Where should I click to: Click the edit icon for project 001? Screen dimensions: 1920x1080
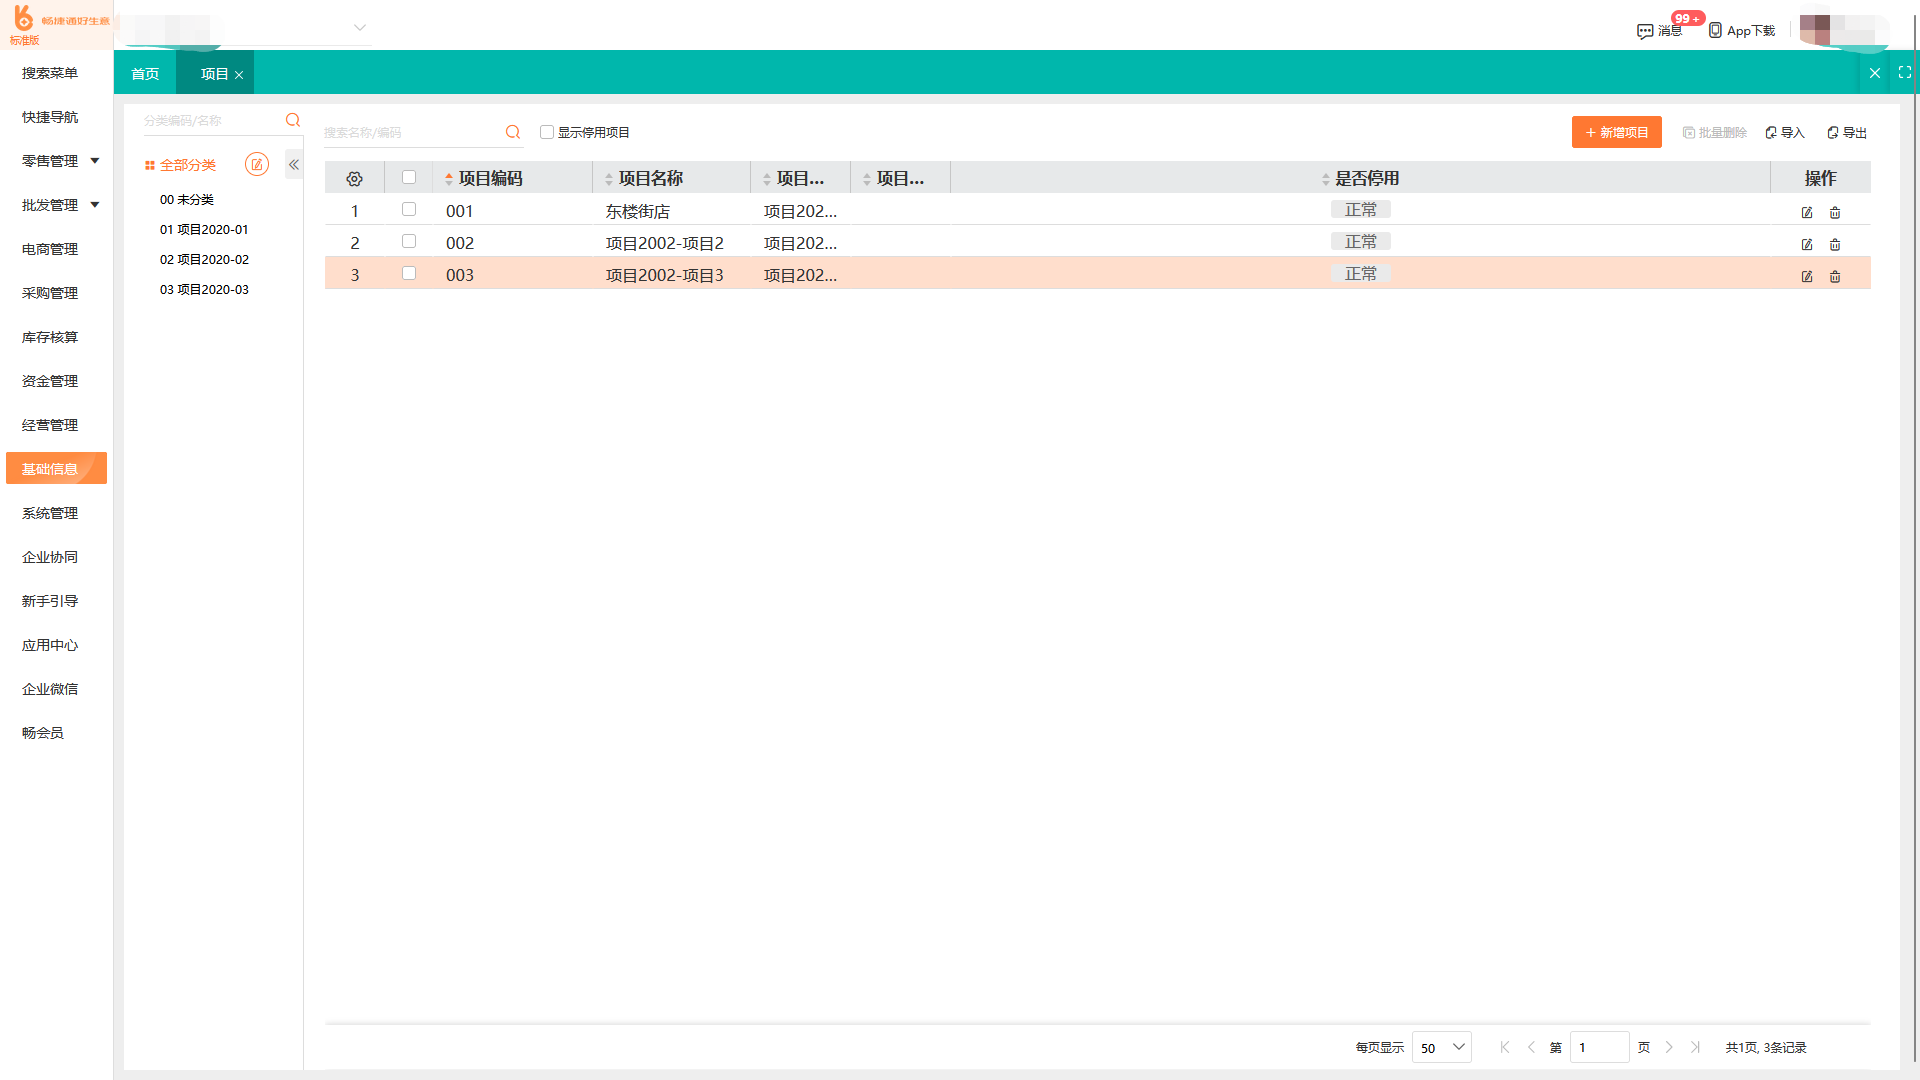[1807, 211]
